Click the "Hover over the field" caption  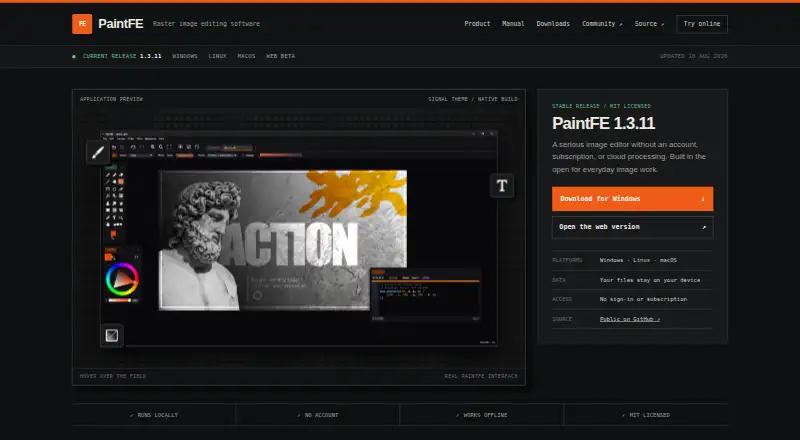click(x=113, y=376)
